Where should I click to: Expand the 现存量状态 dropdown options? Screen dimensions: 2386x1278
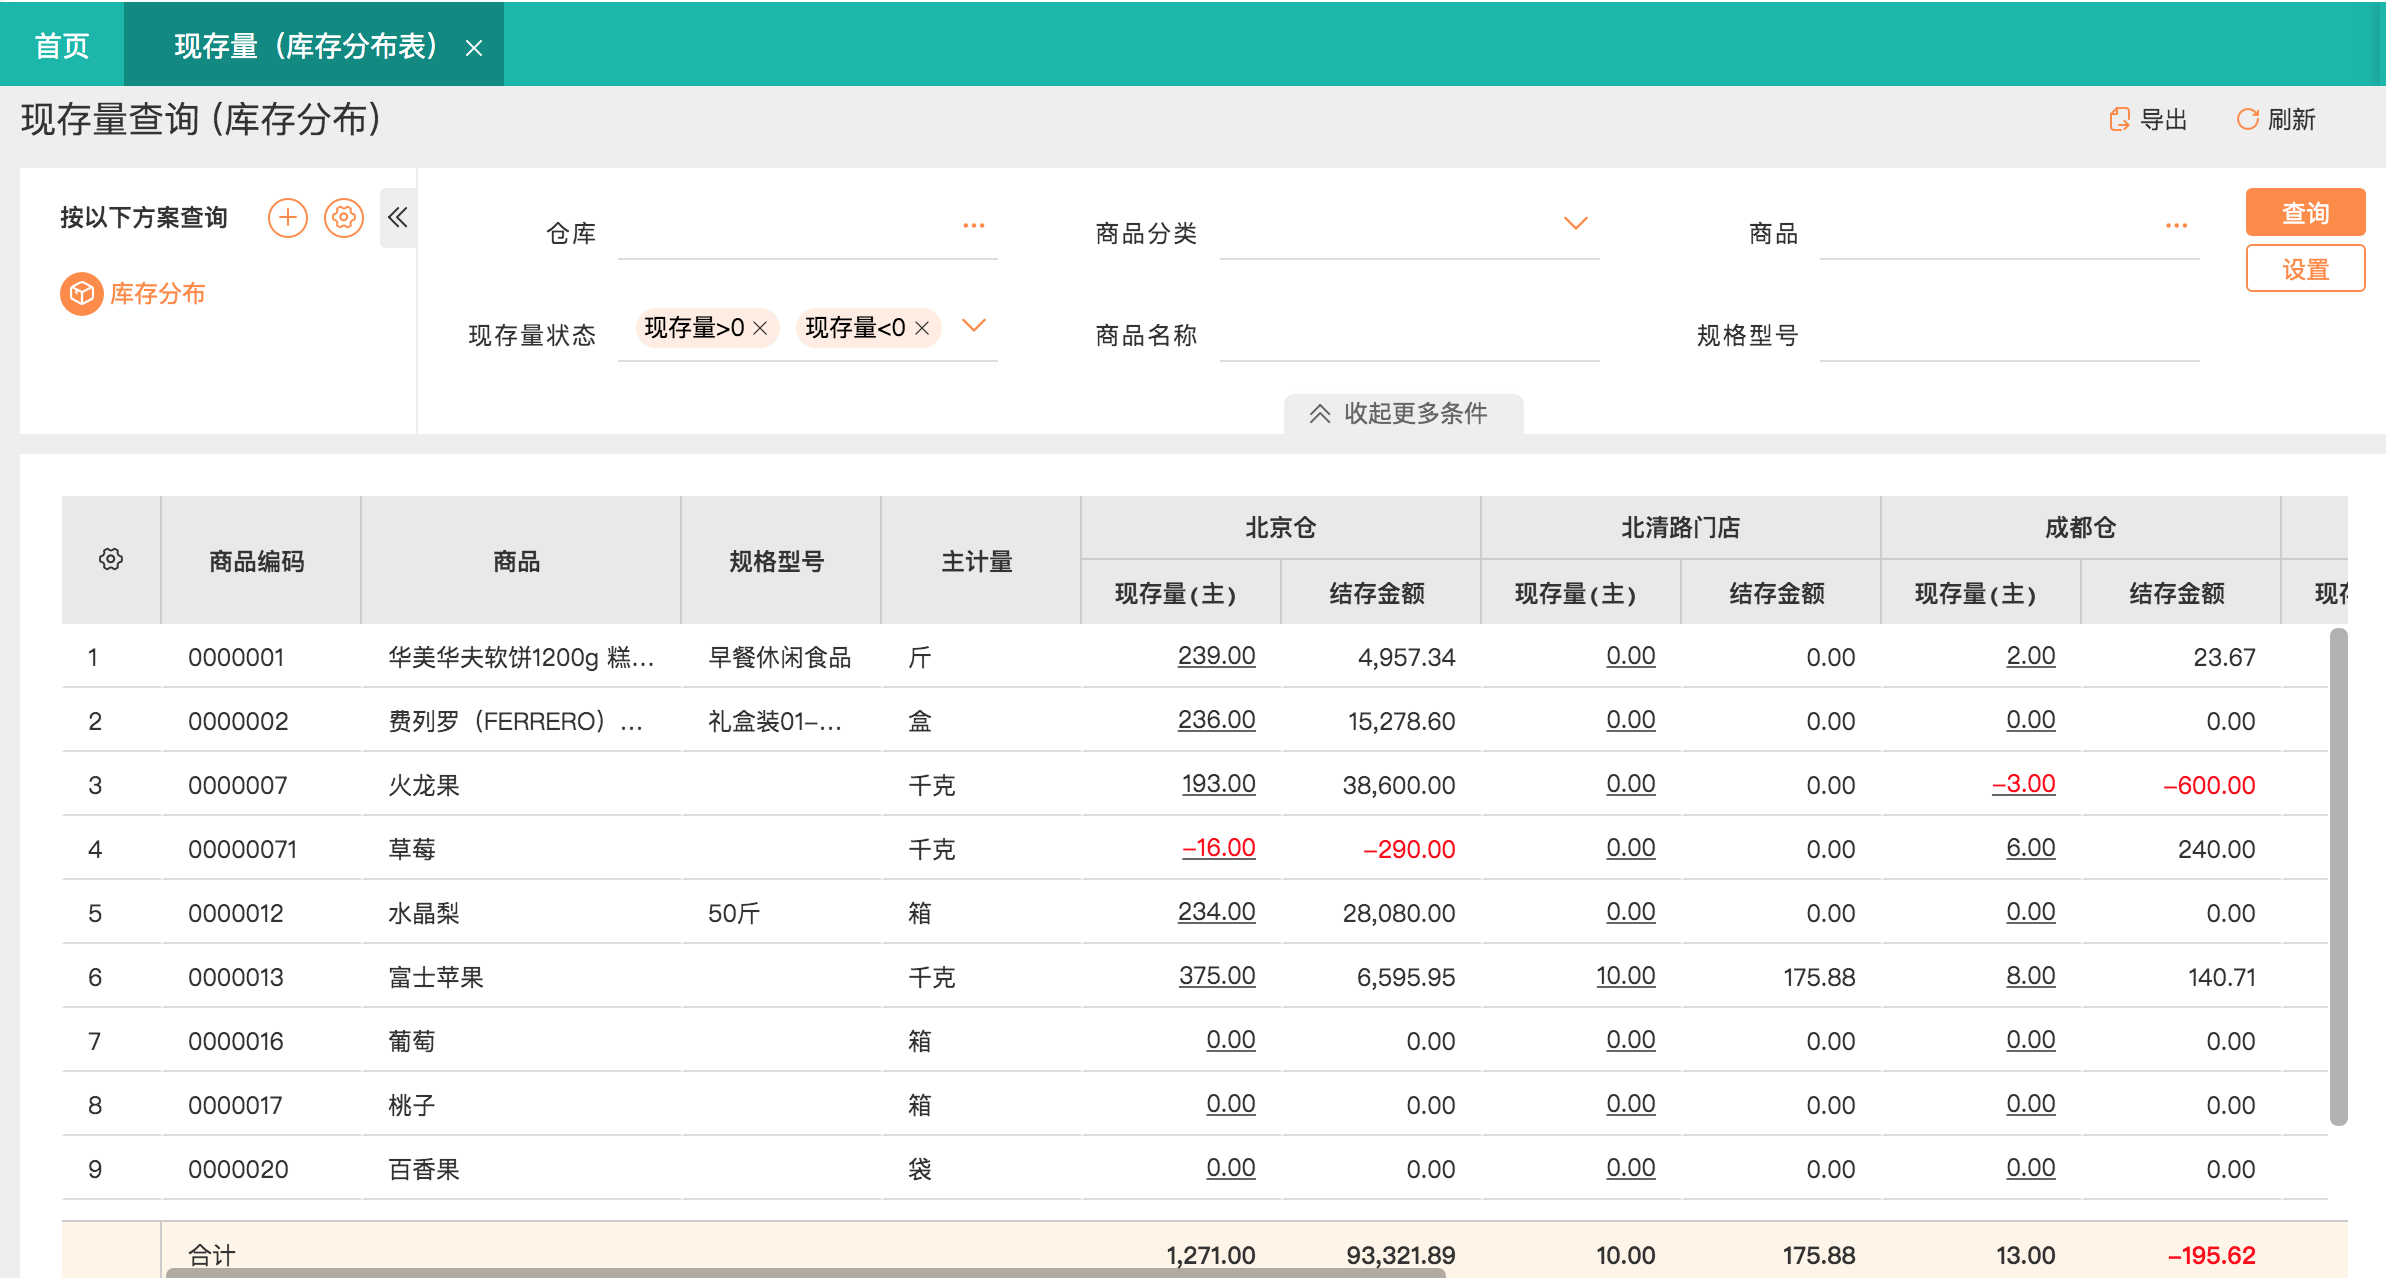pyautogui.click(x=975, y=328)
